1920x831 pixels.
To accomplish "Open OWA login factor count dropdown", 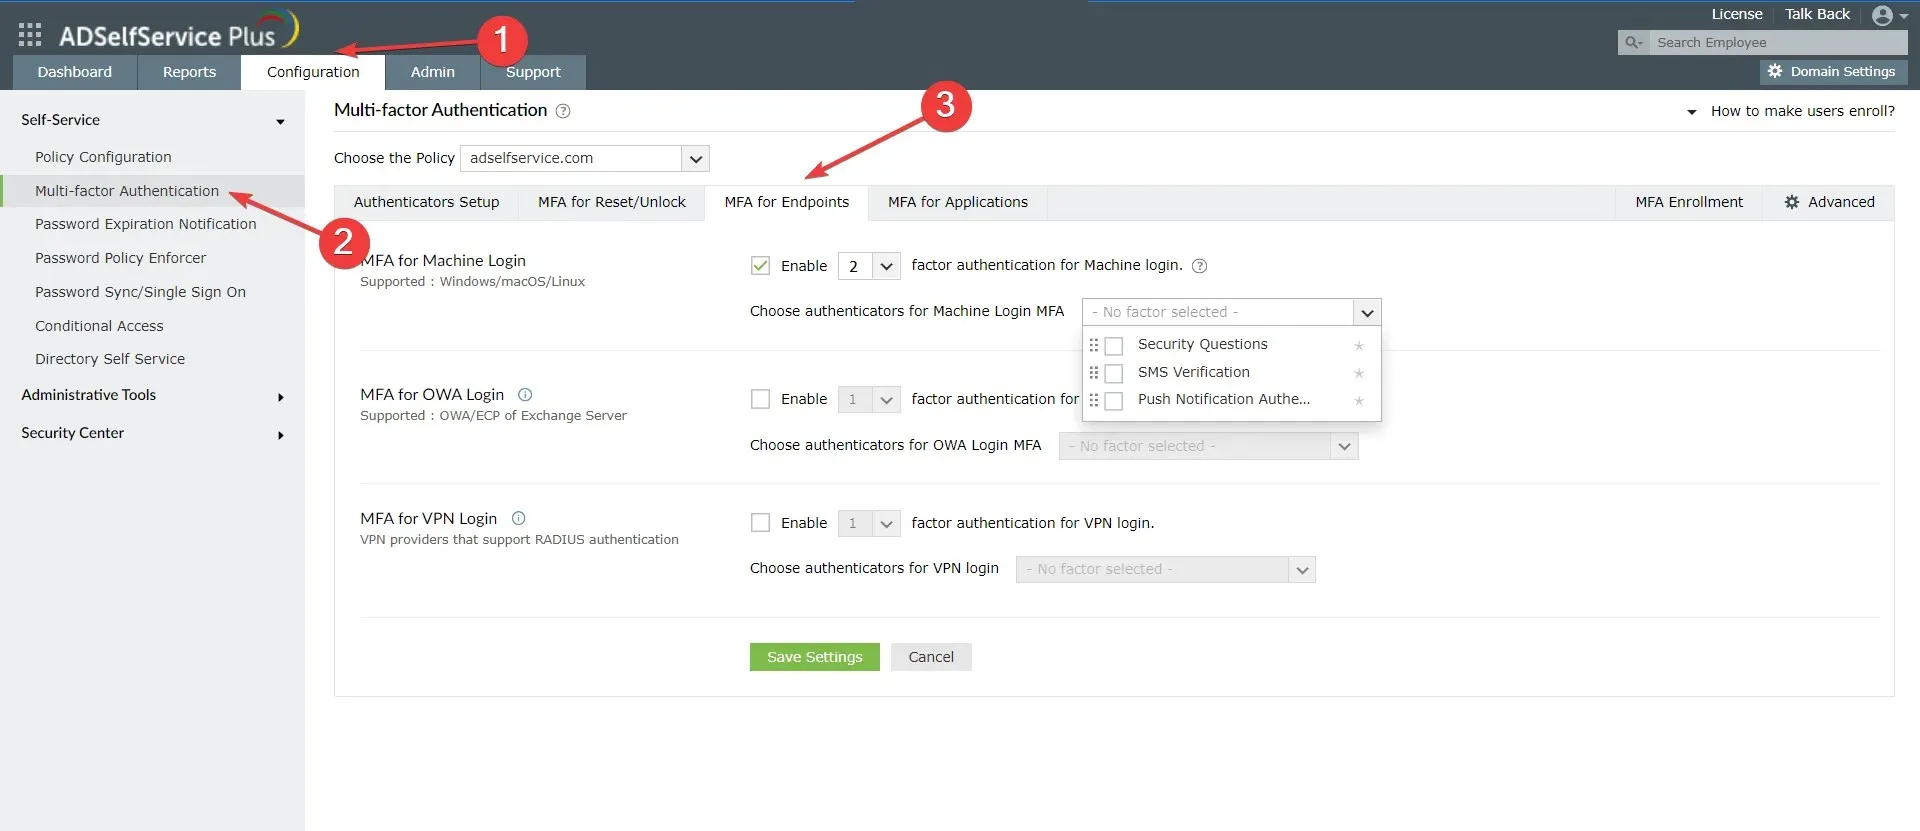I will pyautogui.click(x=869, y=399).
